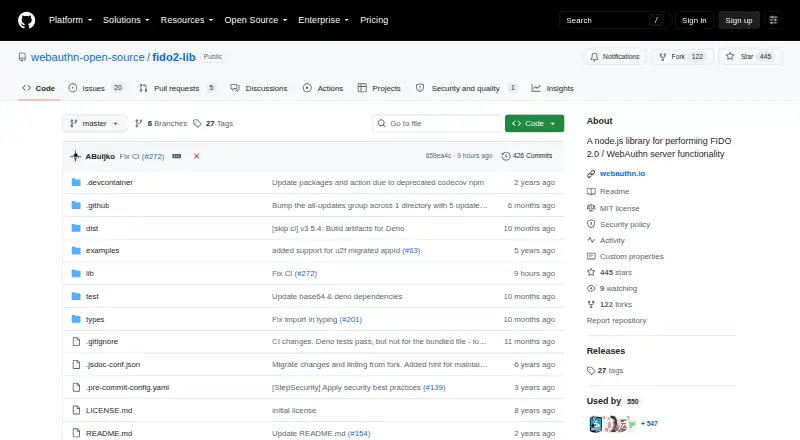Screen dimensions: 800x440
Task: Open the .devcontainer folder icon
Action: [76, 182]
